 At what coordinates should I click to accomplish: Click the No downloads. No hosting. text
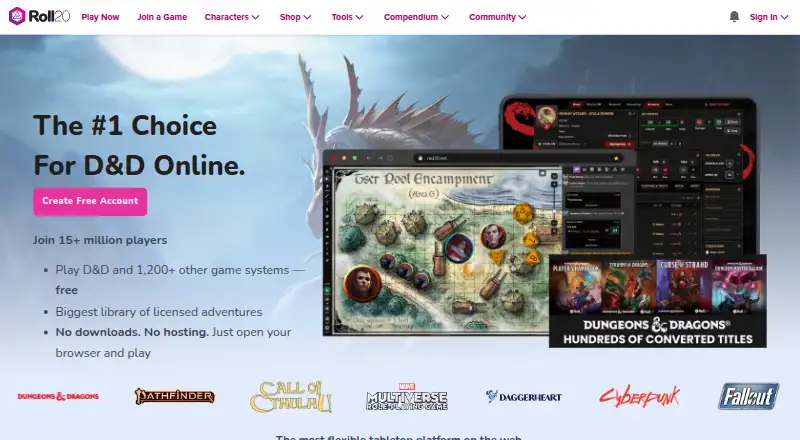[x=132, y=332]
